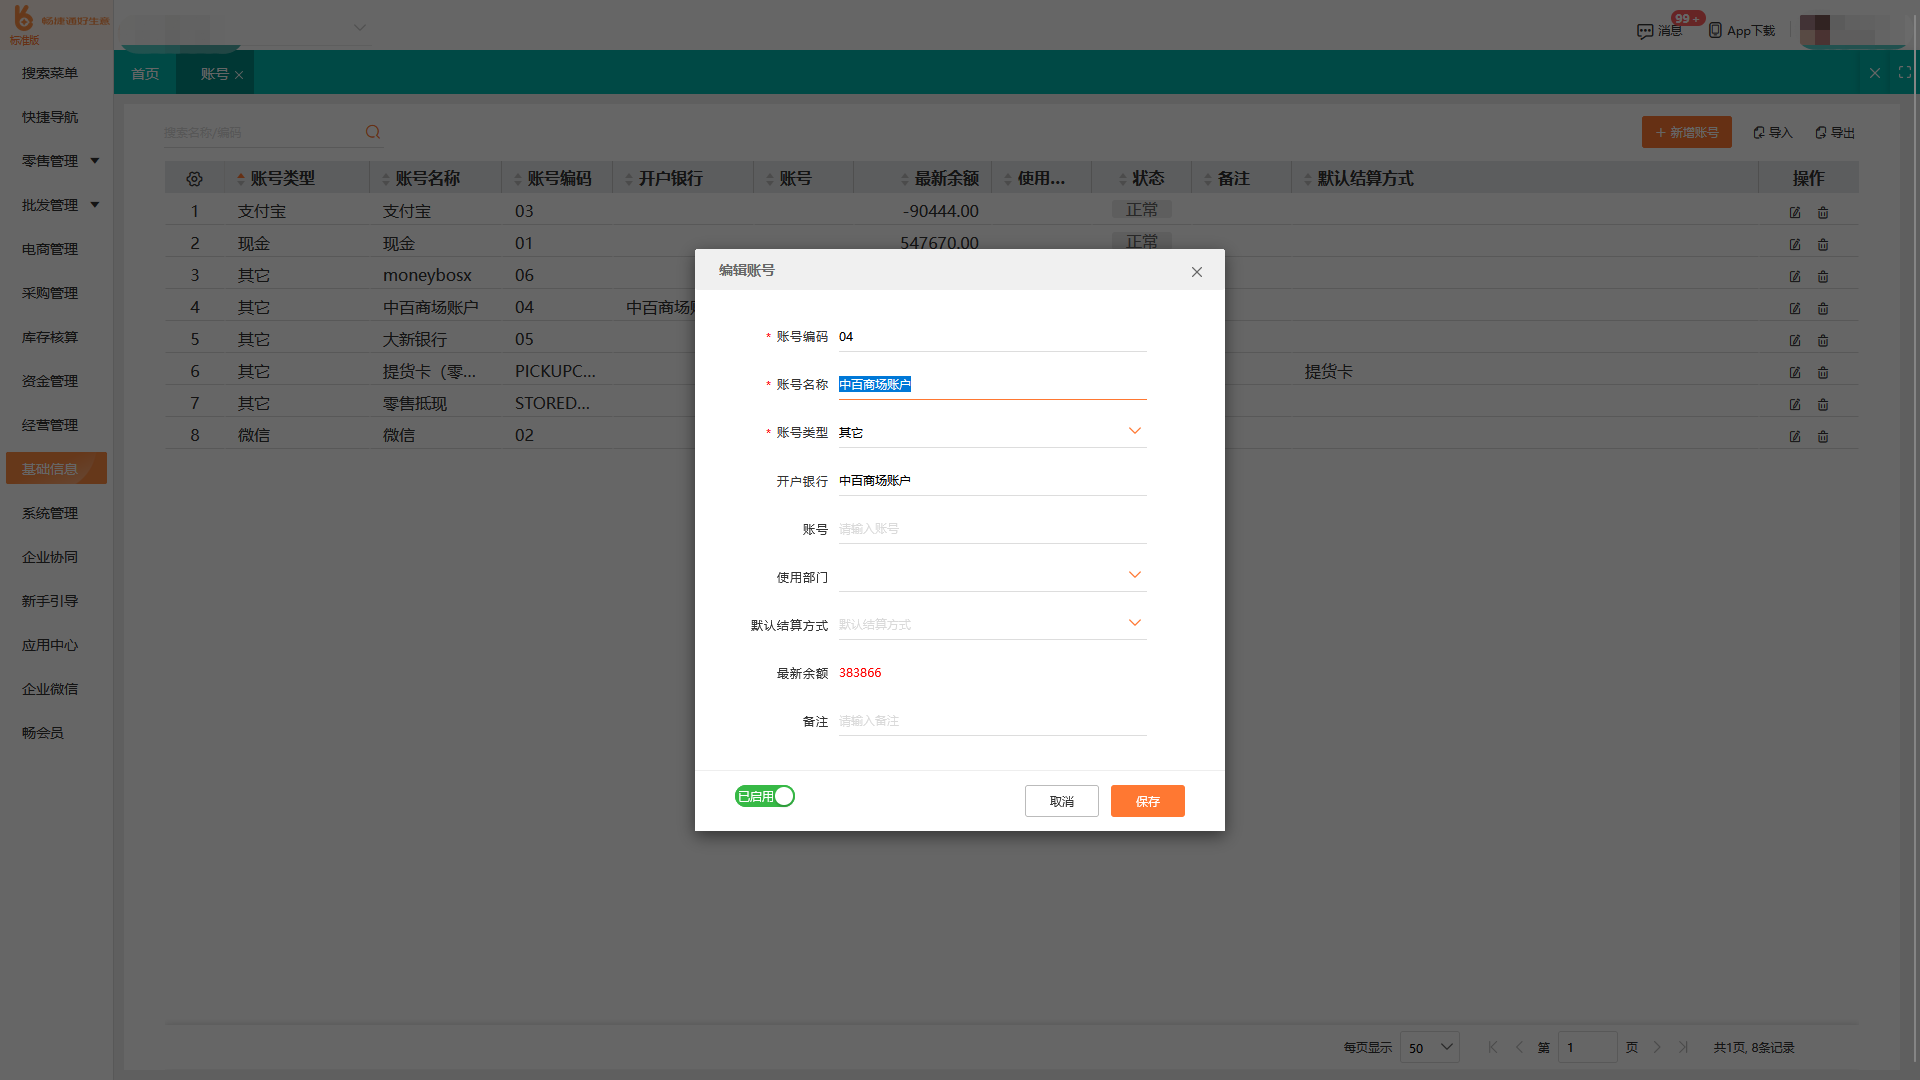Click the 取消 button in dialog
Screen dimensions: 1920x1080
coord(1063,800)
